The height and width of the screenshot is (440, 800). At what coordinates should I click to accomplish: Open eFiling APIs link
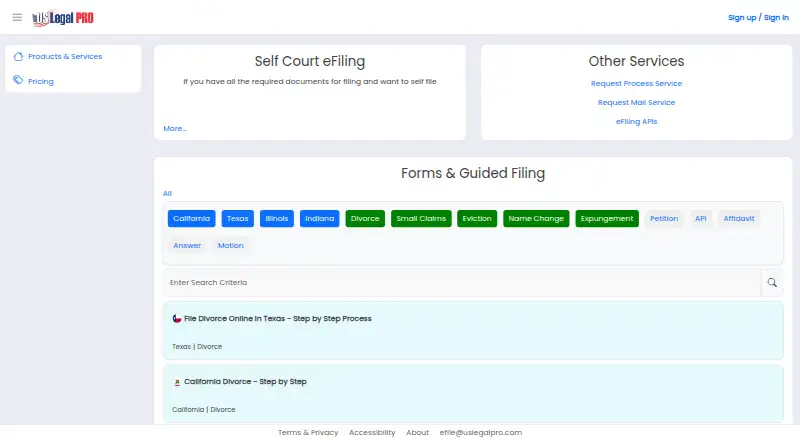(x=636, y=121)
